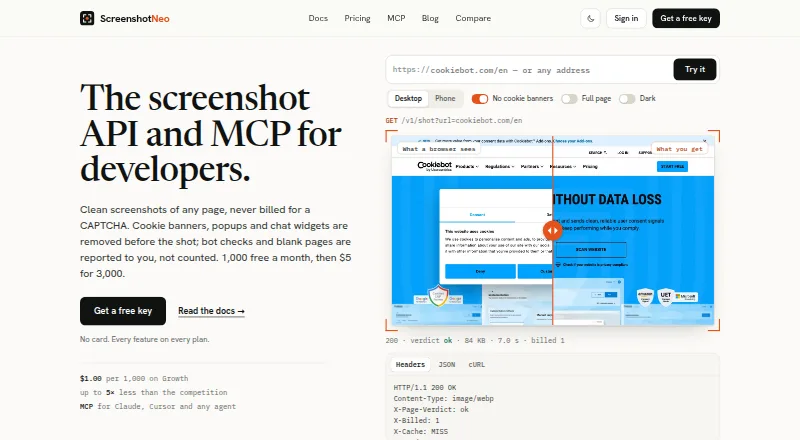Click the Sign in button
Viewport: 800px width, 440px height.
click(626, 18)
